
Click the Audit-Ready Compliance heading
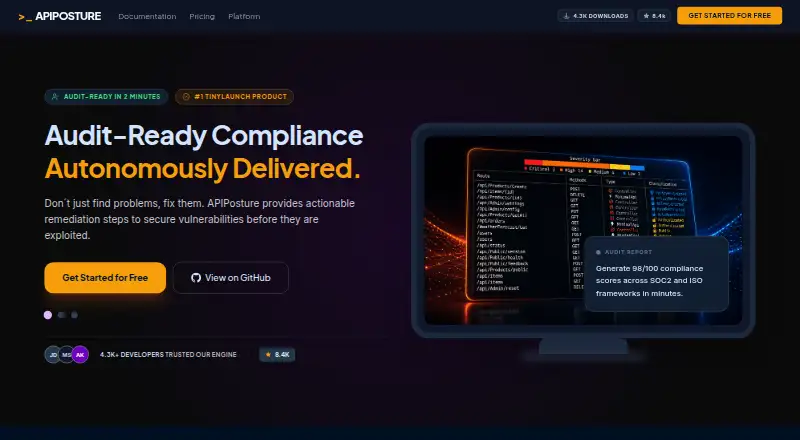(x=204, y=136)
